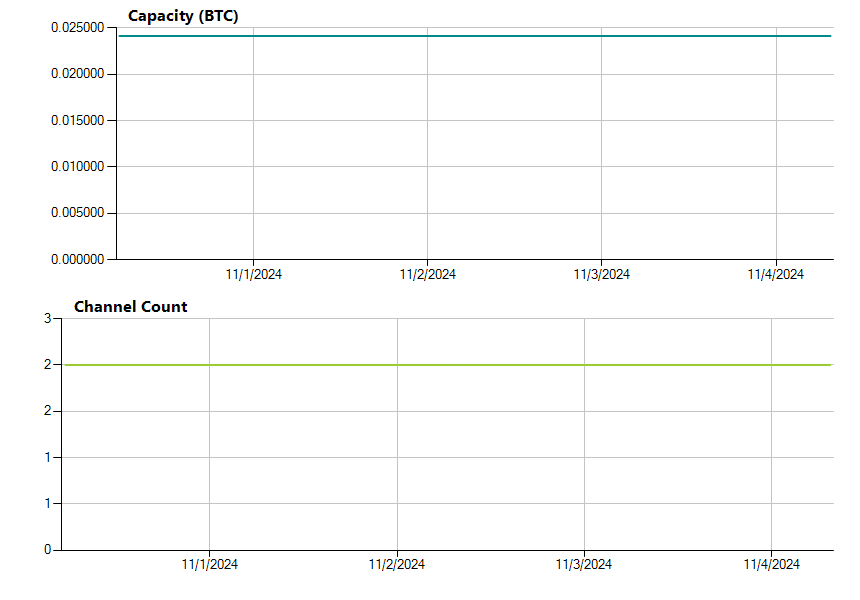Click the 0.025000 capacity axis label
This screenshot has height=600, width=860.
(77, 28)
